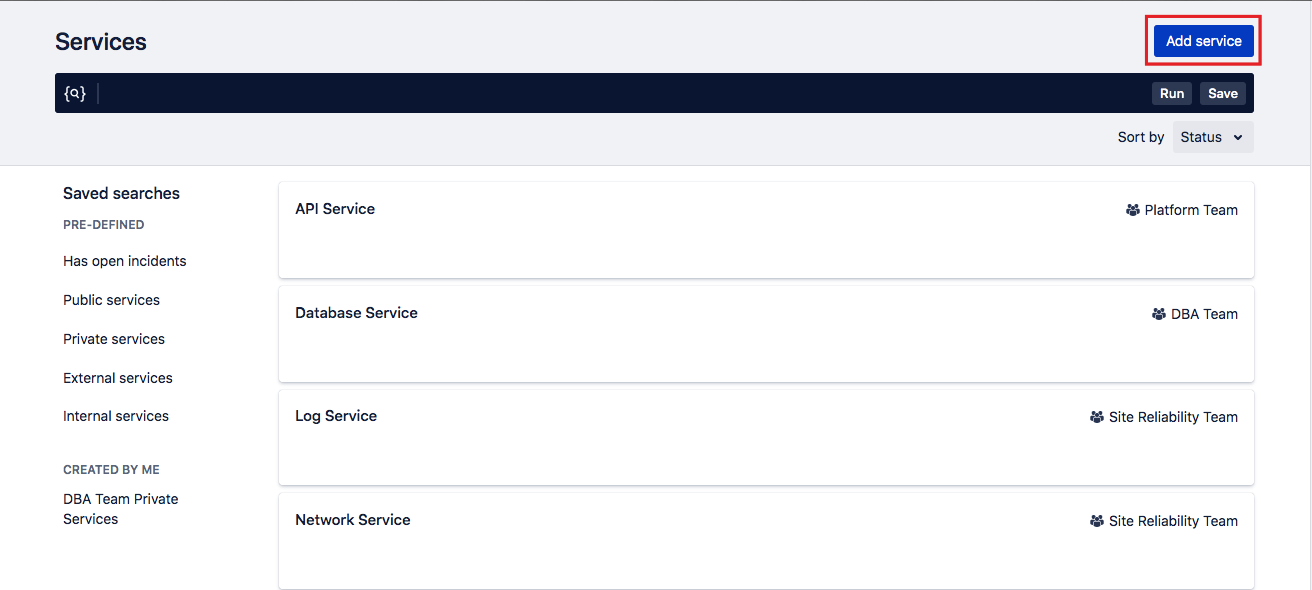Open the Log Service details

coord(336,415)
